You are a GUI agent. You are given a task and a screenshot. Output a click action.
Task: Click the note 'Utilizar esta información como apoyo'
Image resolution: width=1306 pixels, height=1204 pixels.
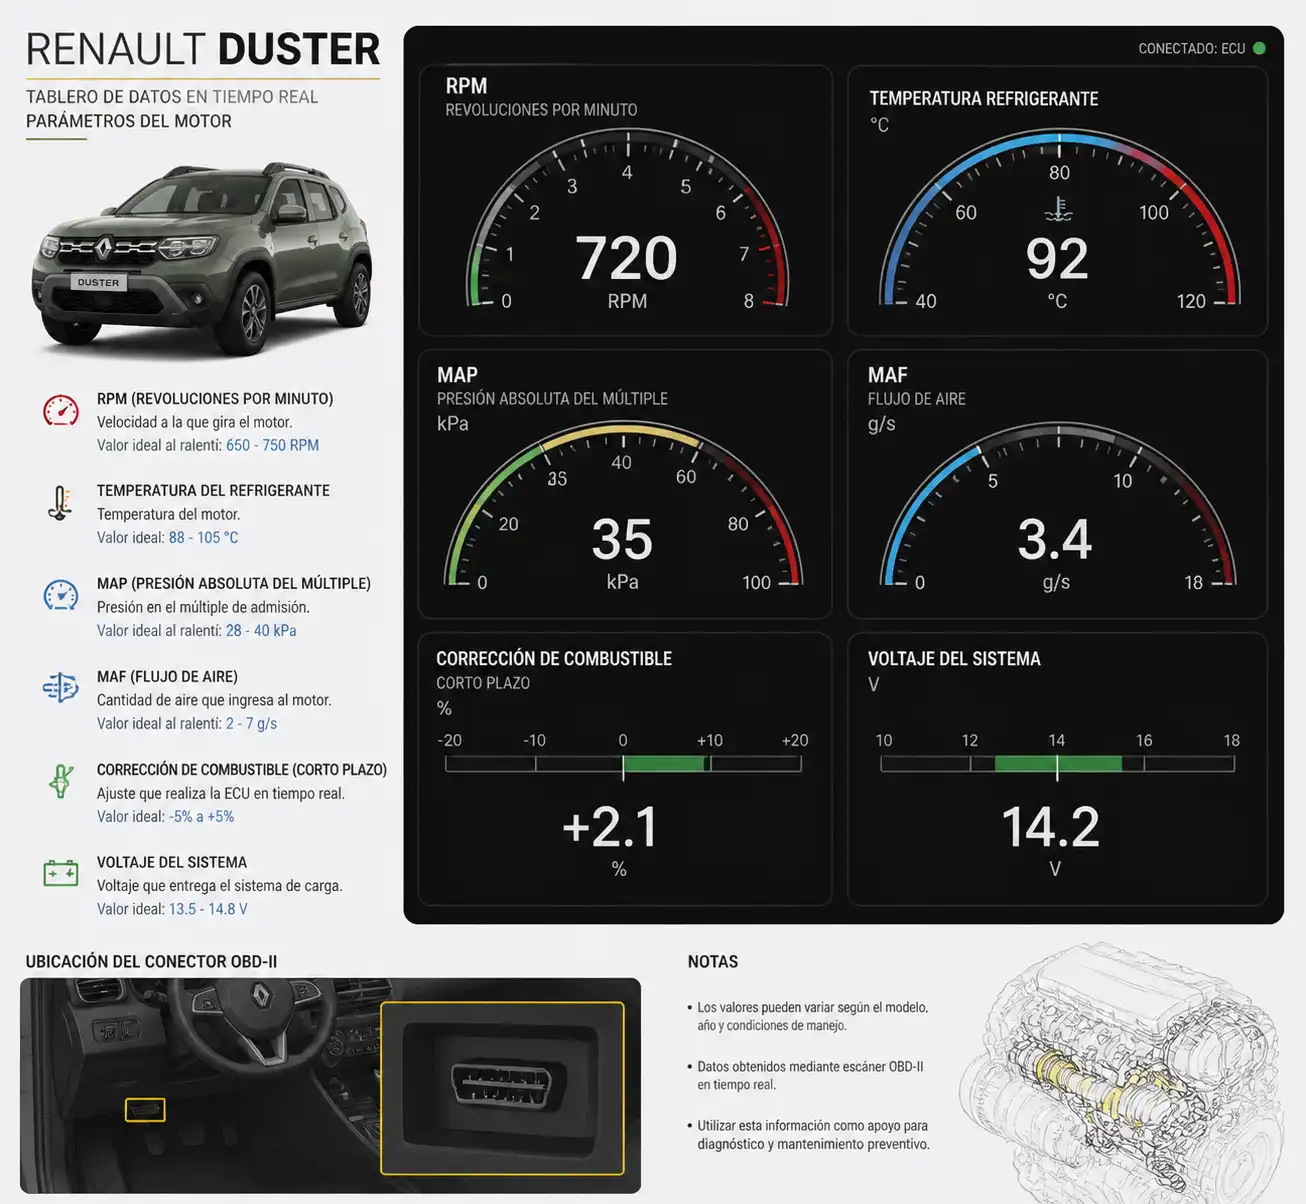pyautogui.click(x=813, y=1134)
